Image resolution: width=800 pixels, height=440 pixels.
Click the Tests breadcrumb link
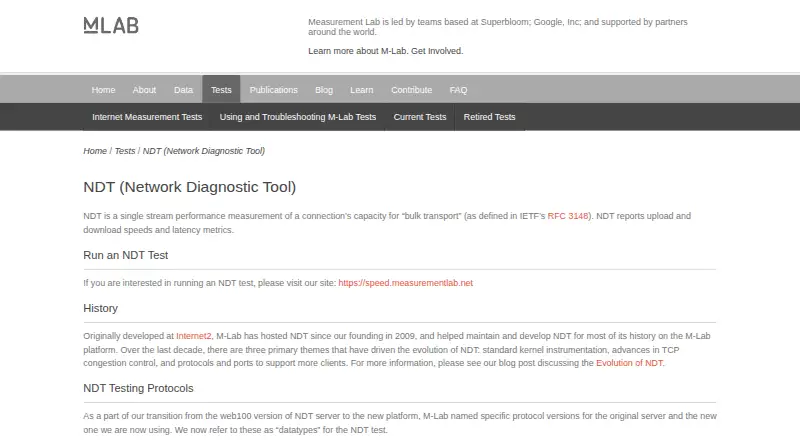click(x=124, y=151)
